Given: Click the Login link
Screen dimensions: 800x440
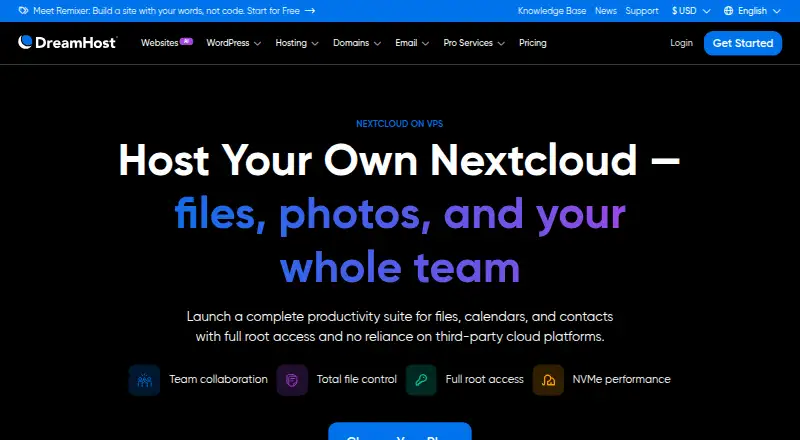Looking at the screenshot, I should (681, 43).
